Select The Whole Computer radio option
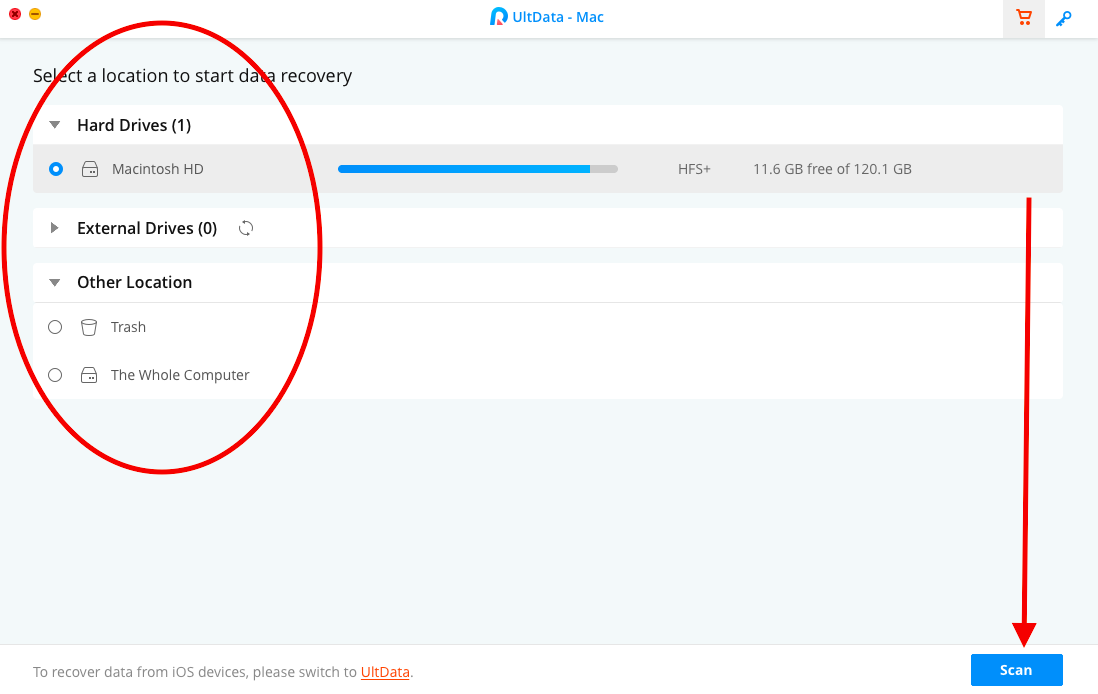Image resolution: width=1098 pixels, height=694 pixels. 55,375
